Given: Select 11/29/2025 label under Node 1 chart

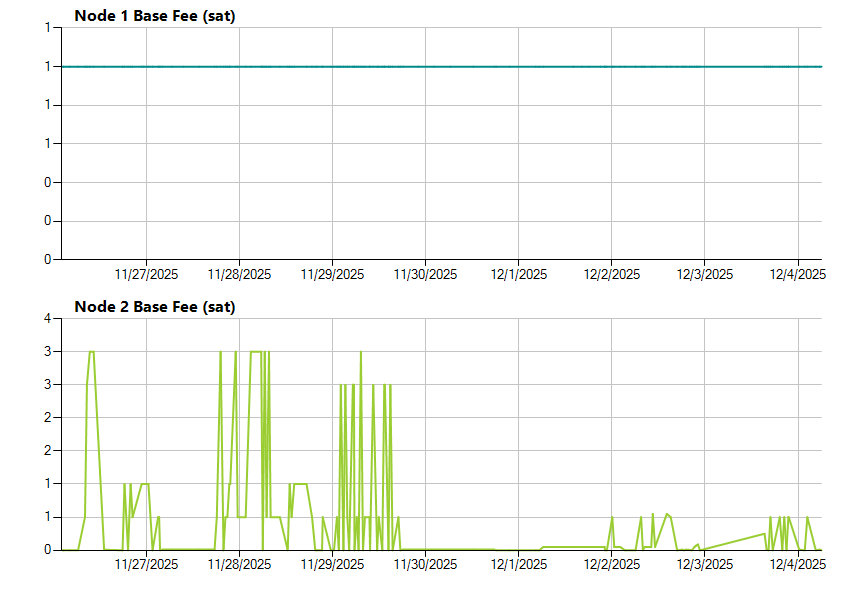Looking at the screenshot, I should pos(332,274).
